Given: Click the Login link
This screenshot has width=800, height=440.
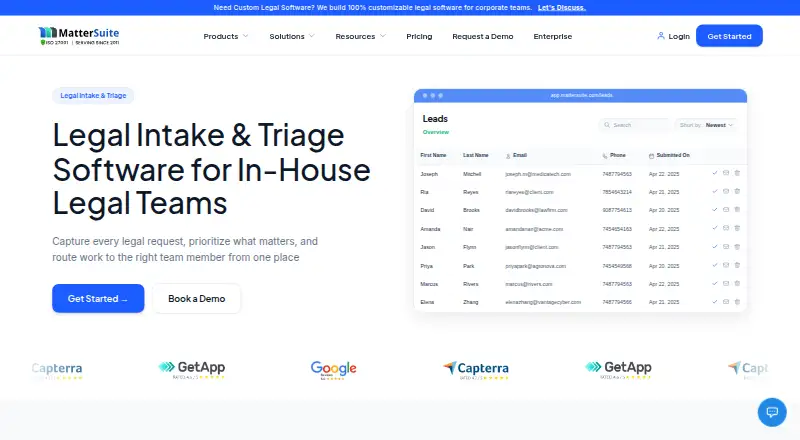Looking at the screenshot, I should [673, 36].
